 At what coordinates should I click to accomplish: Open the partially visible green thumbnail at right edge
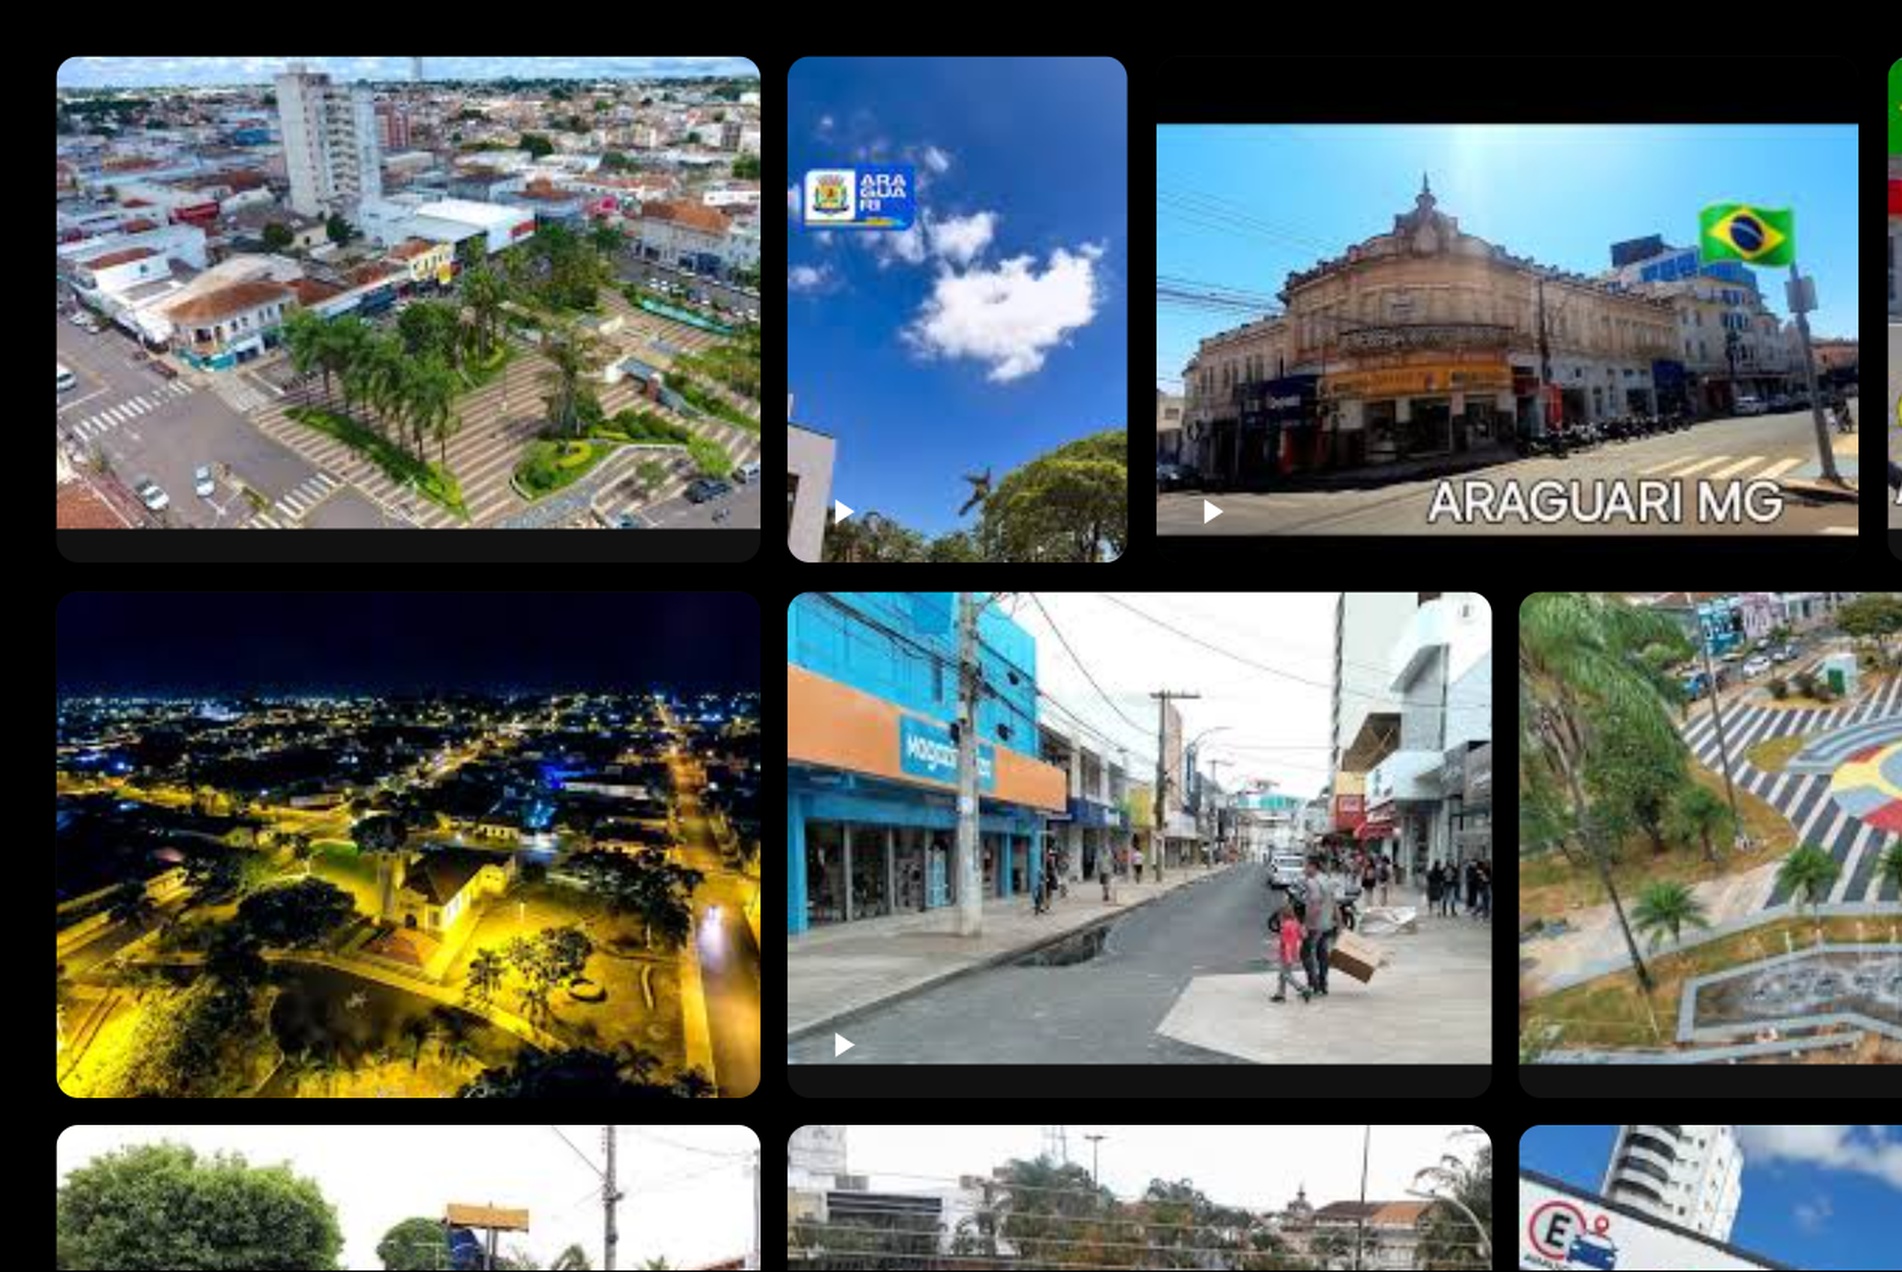(x=1894, y=300)
